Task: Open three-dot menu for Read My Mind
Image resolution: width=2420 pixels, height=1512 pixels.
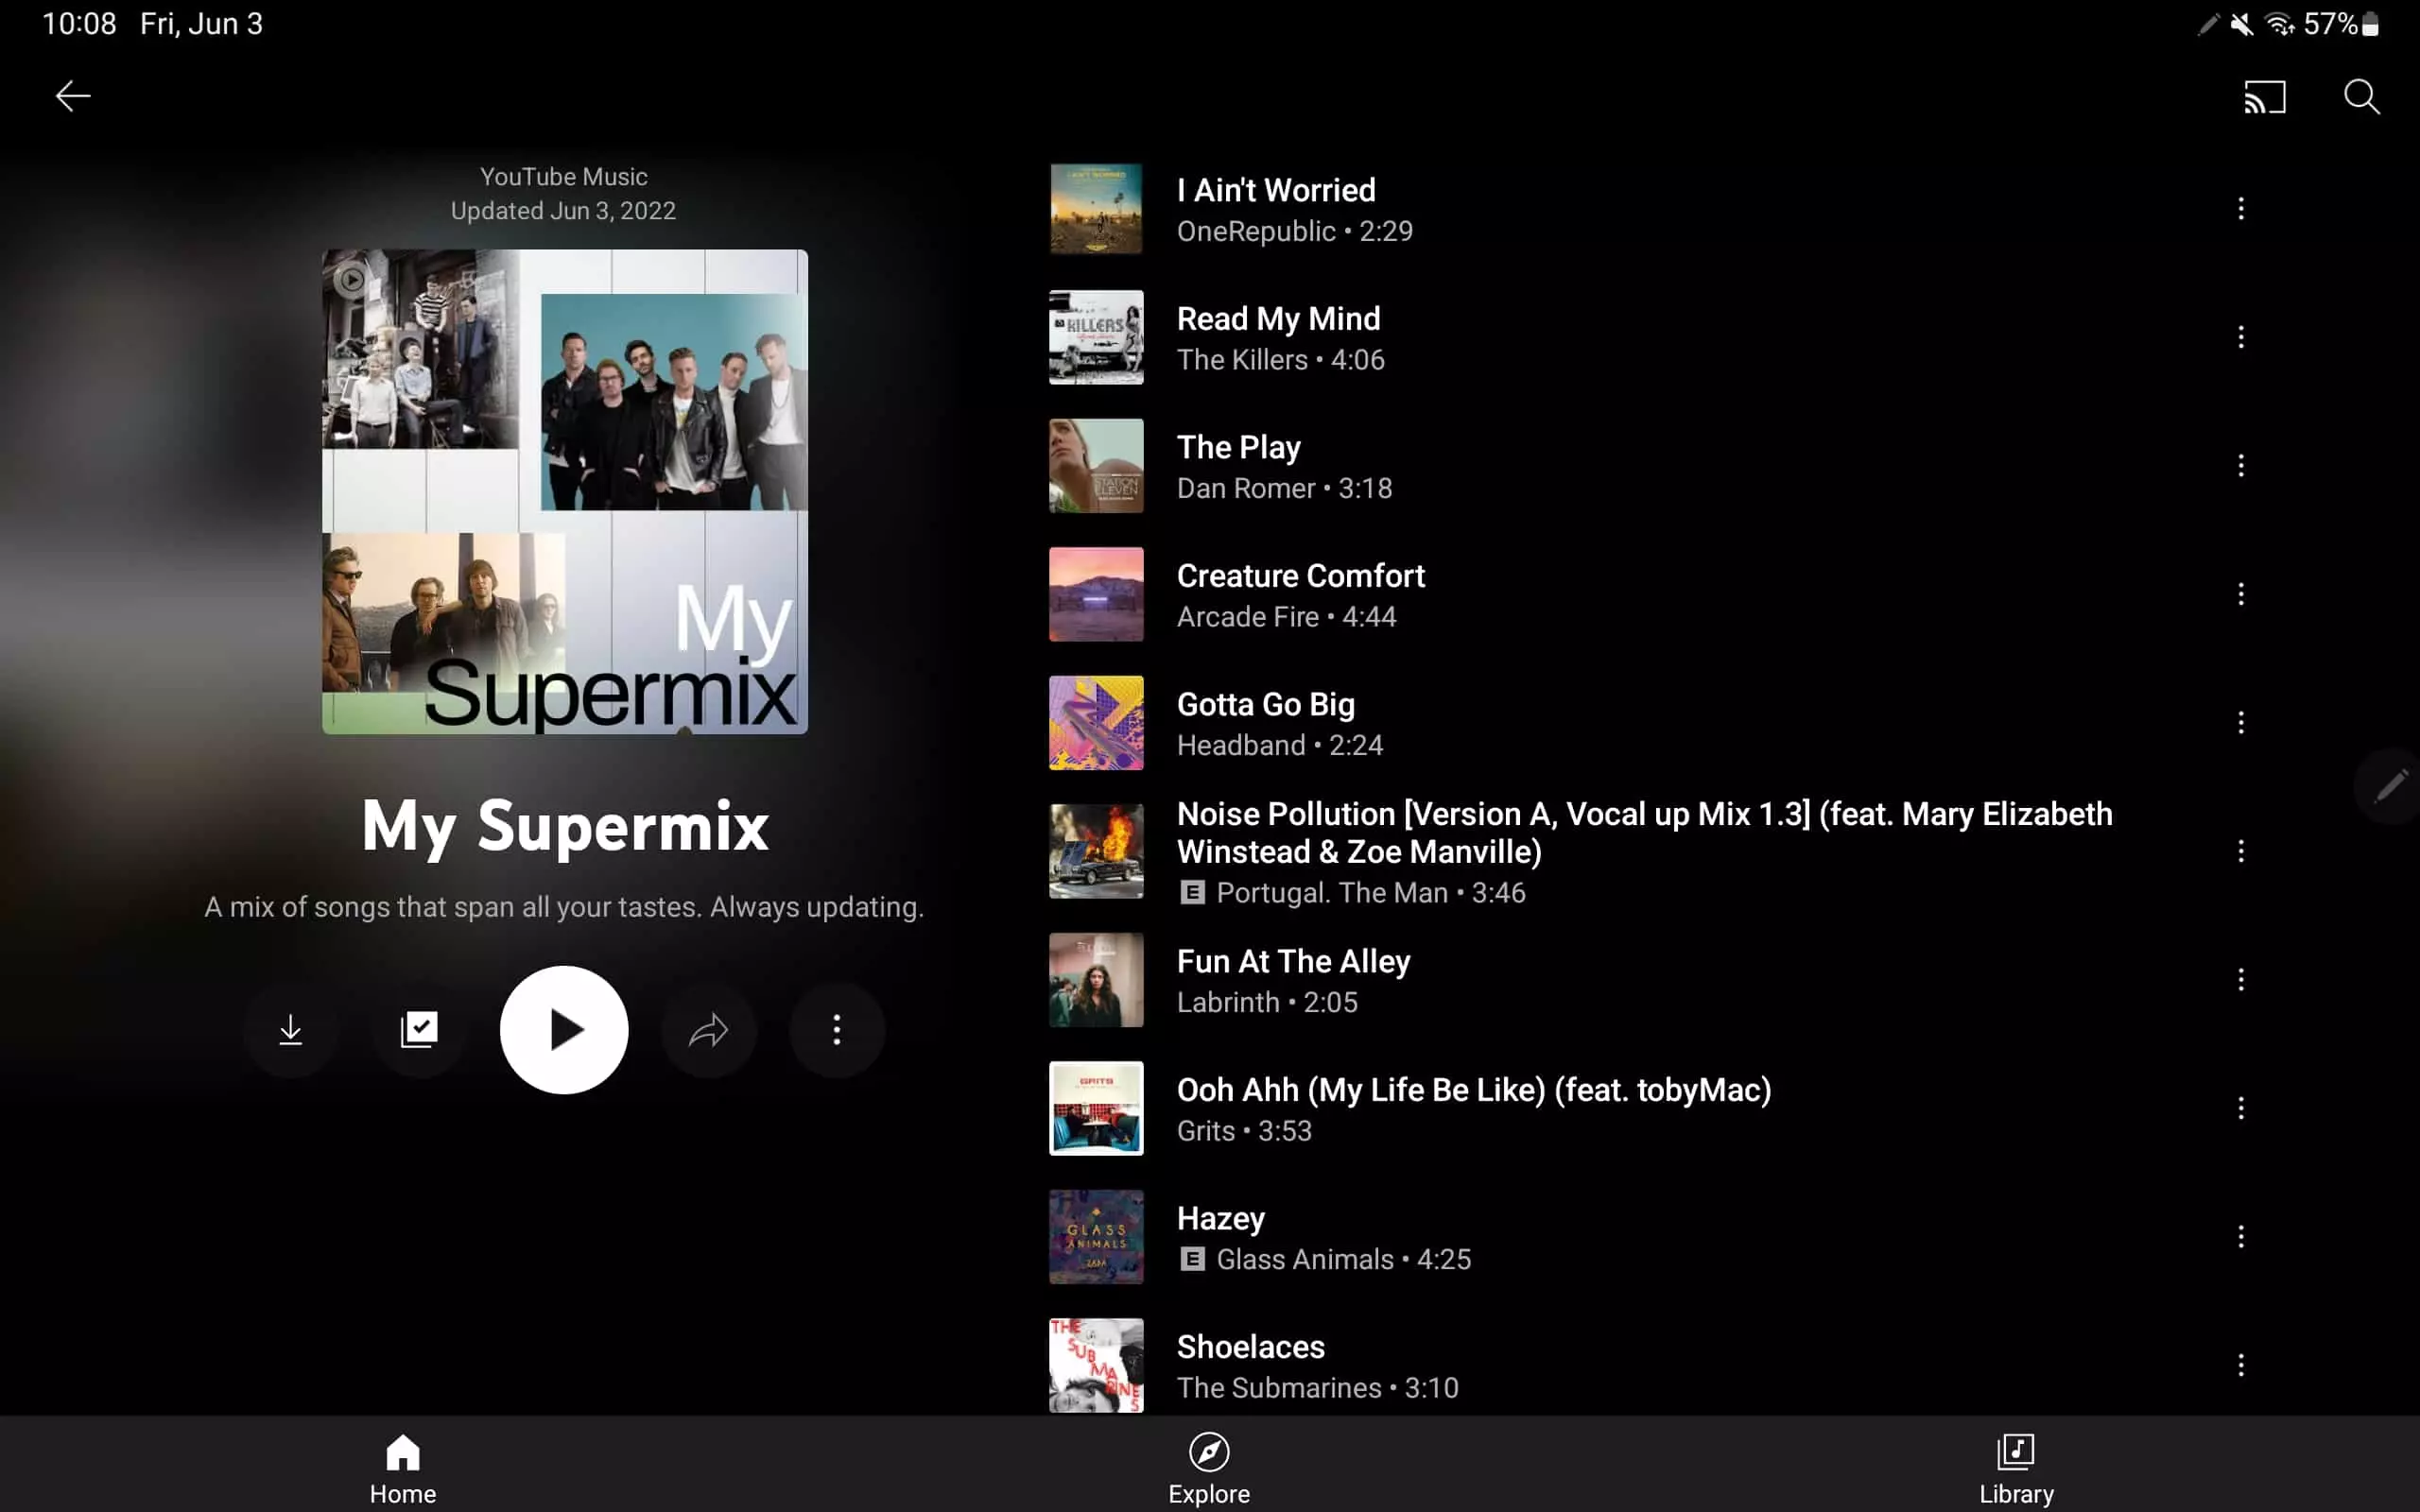Action: 2240,336
